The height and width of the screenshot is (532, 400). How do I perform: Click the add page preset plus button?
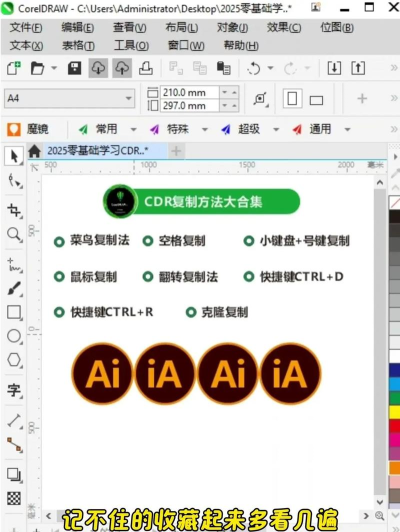(362, 99)
